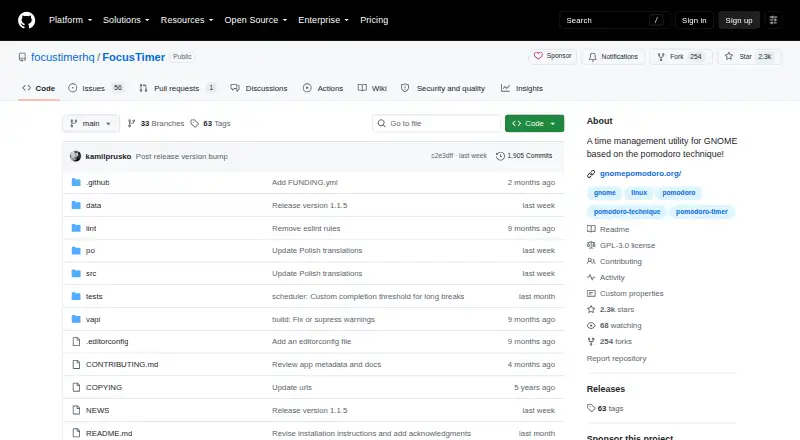The width and height of the screenshot is (800, 440).
Task: Open the top-right header menu icon
Action: 773,20
